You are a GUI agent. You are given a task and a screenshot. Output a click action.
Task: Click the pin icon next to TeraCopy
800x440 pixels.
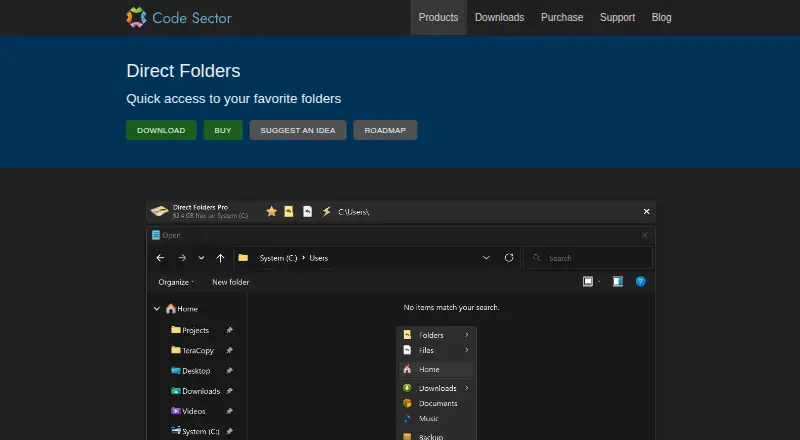pos(230,350)
